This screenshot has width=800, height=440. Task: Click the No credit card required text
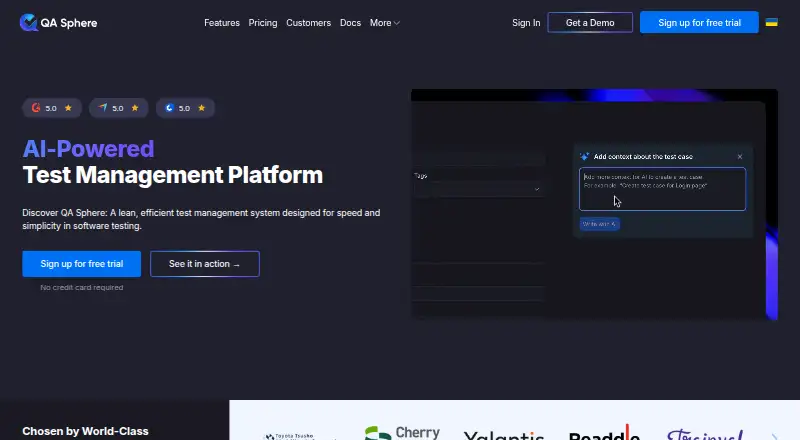click(x=82, y=287)
